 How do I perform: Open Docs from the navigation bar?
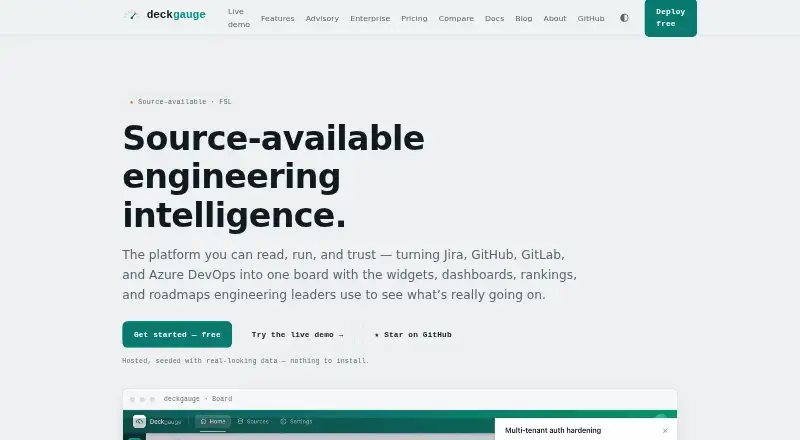tap(494, 18)
